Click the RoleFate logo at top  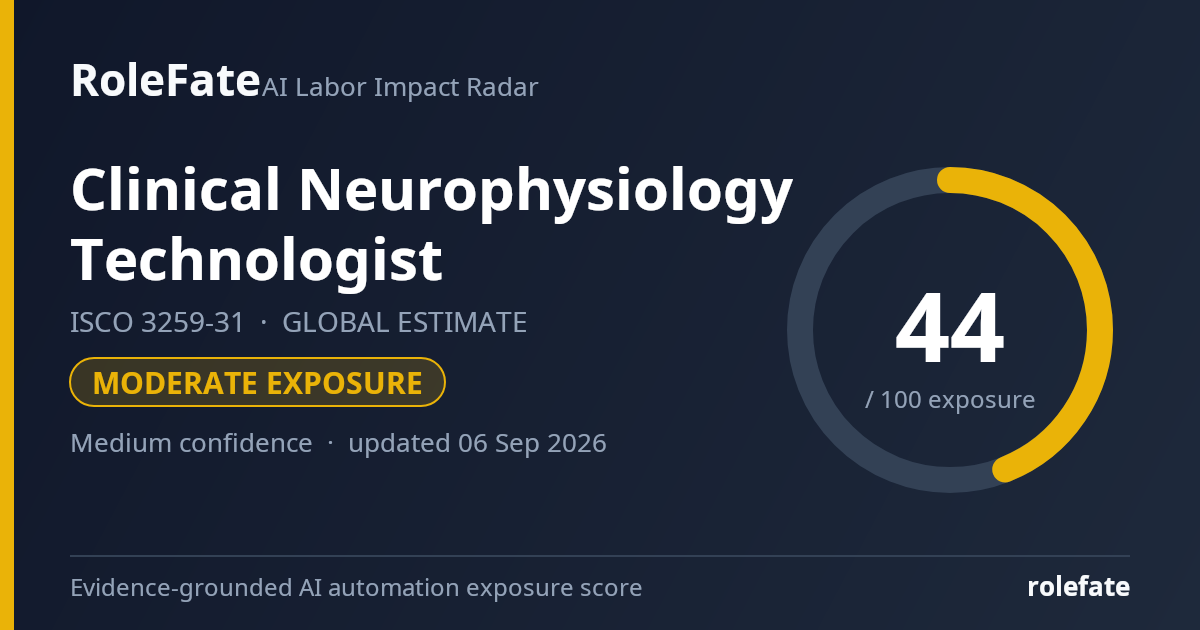click(165, 81)
